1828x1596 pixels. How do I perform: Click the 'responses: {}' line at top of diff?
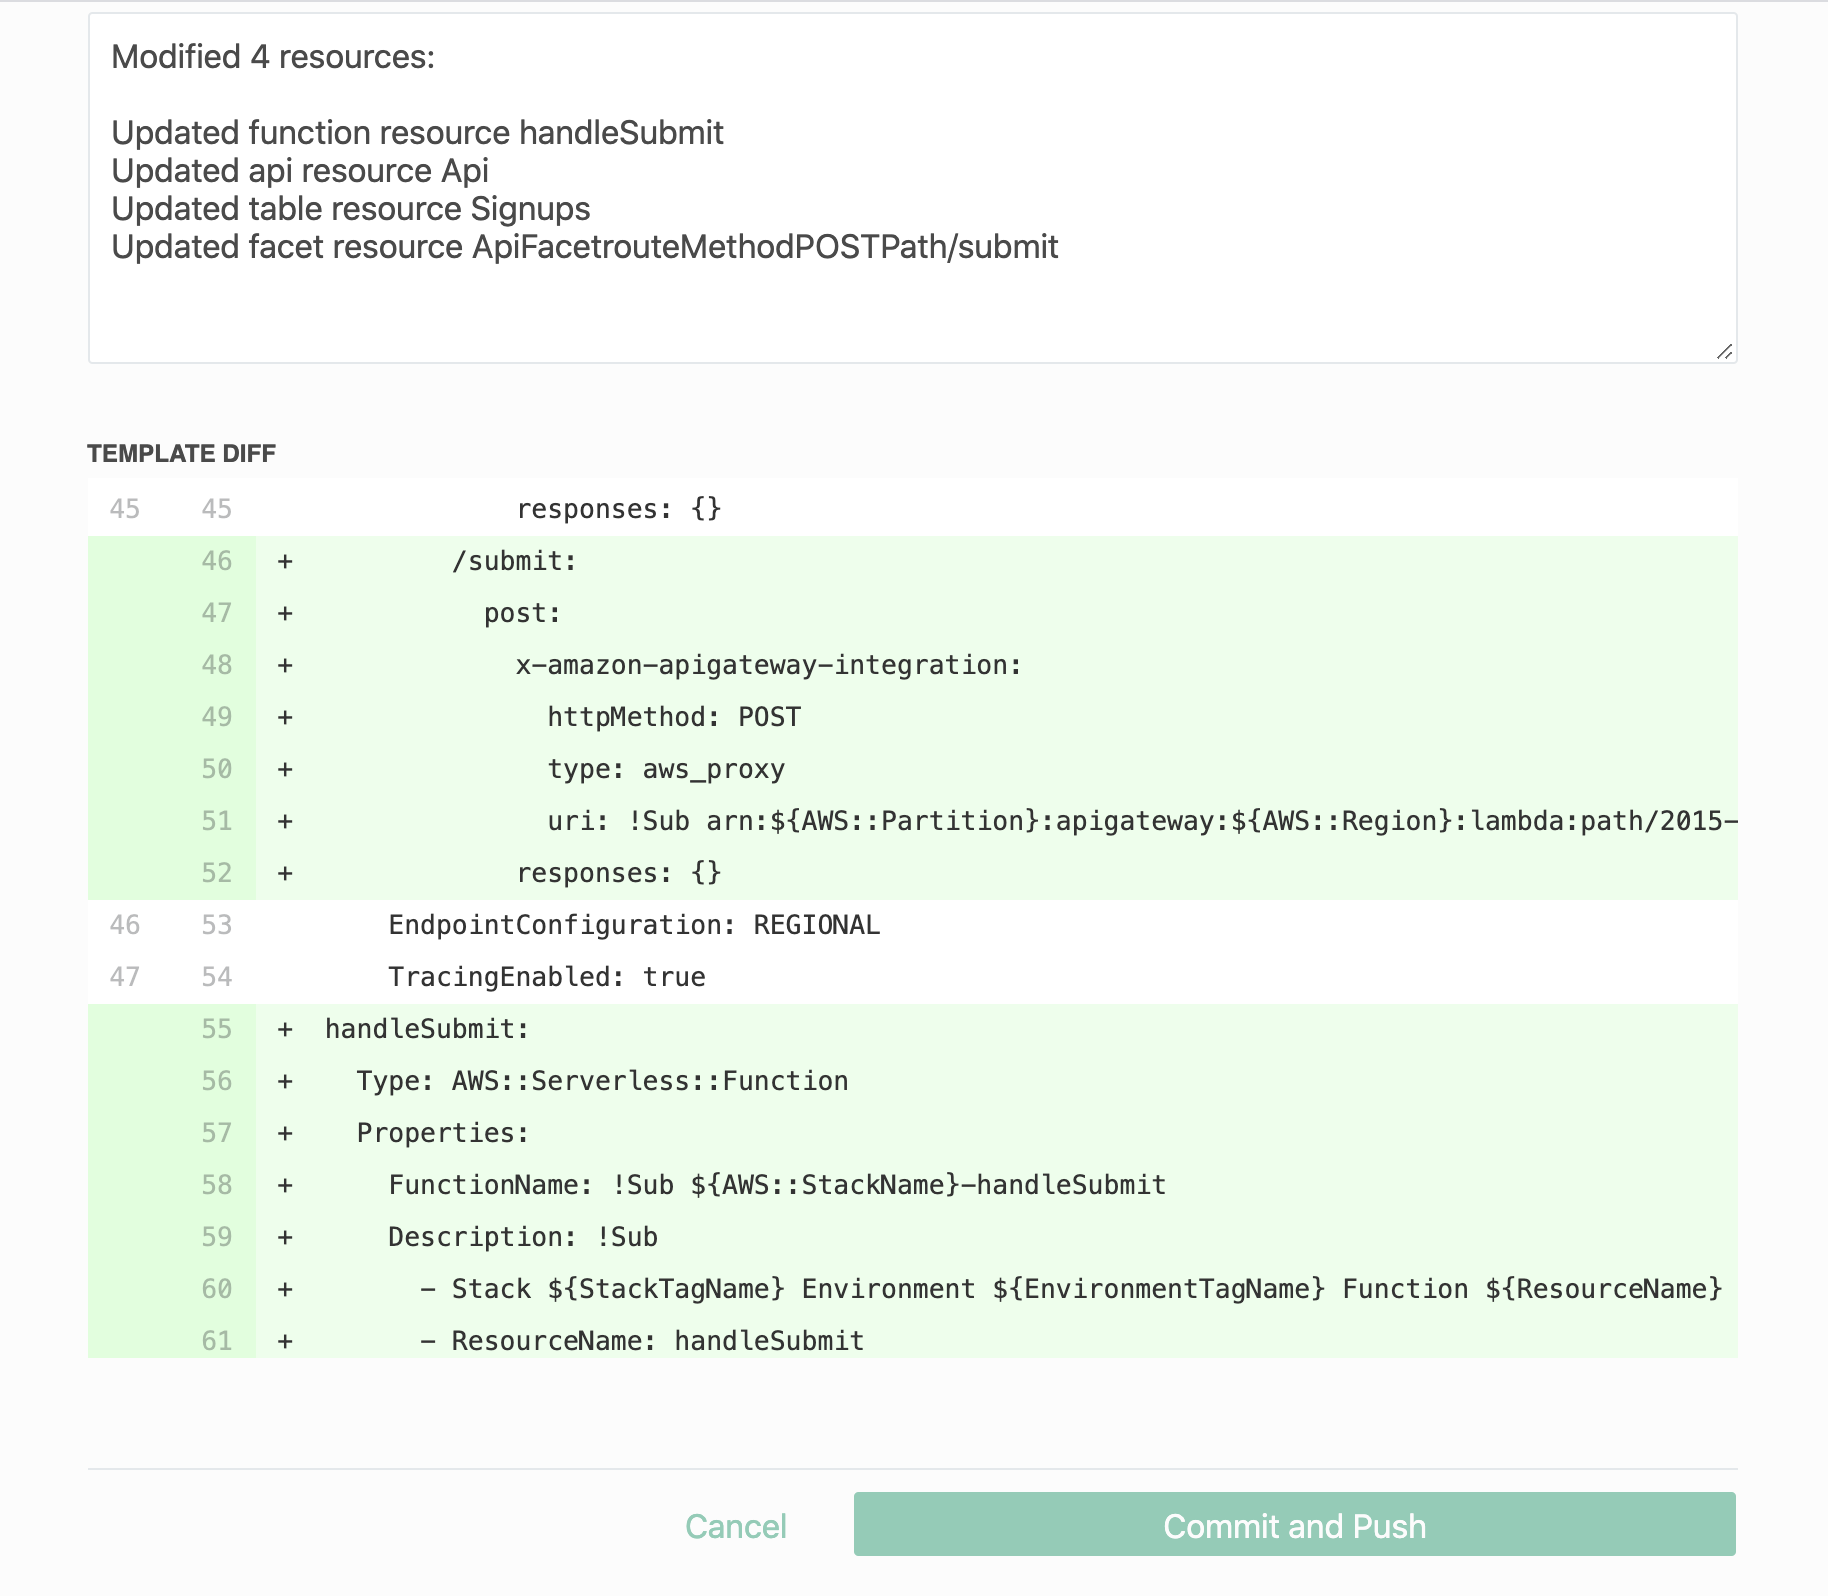pyautogui.click(x=618, y=508)
